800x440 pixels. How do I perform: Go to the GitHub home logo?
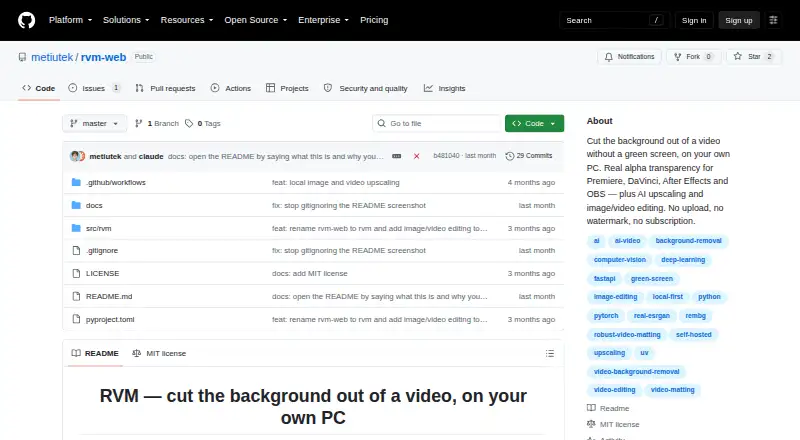27,20
